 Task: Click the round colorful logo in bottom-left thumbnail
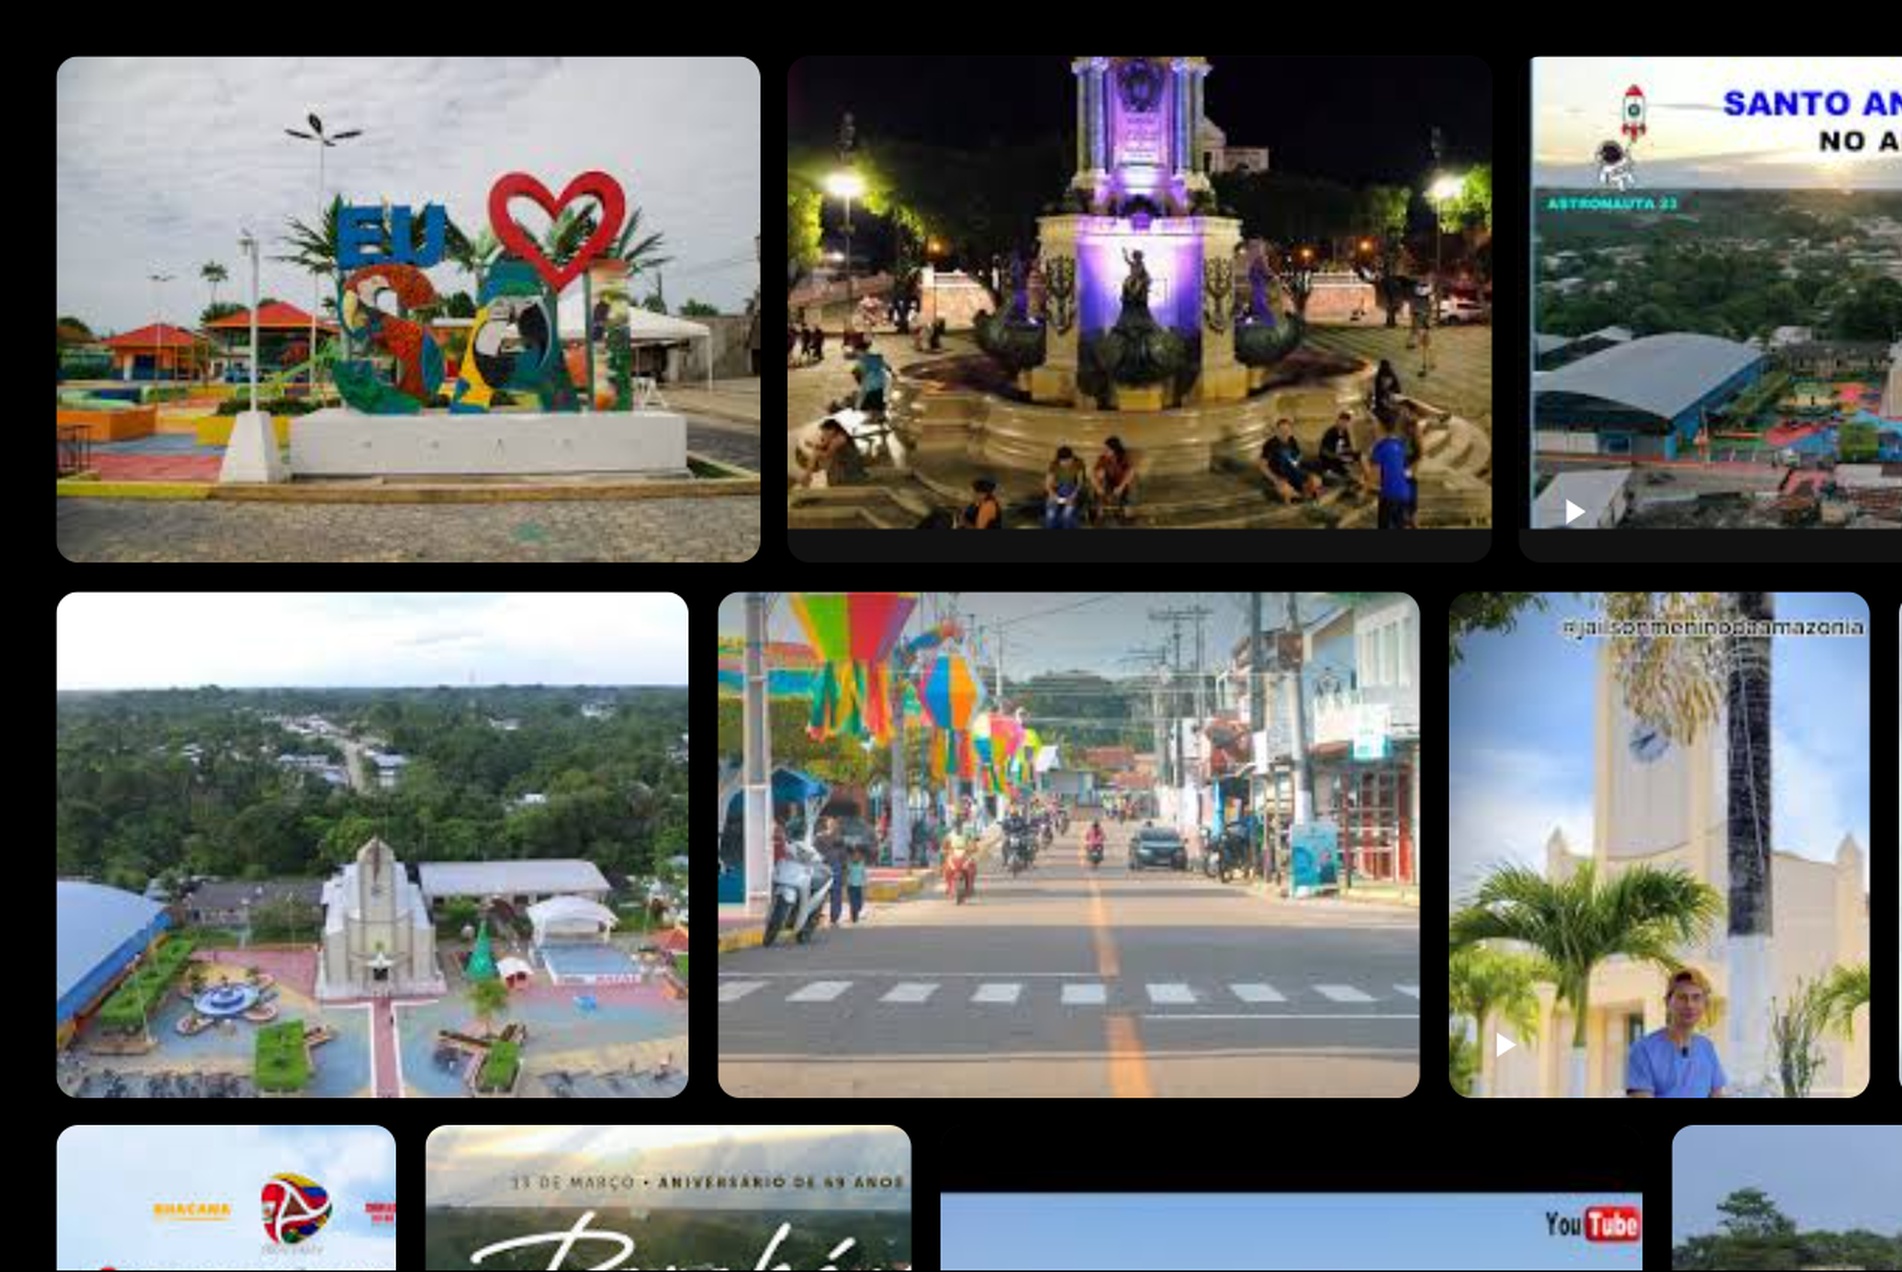click(x=294, y=1208)
